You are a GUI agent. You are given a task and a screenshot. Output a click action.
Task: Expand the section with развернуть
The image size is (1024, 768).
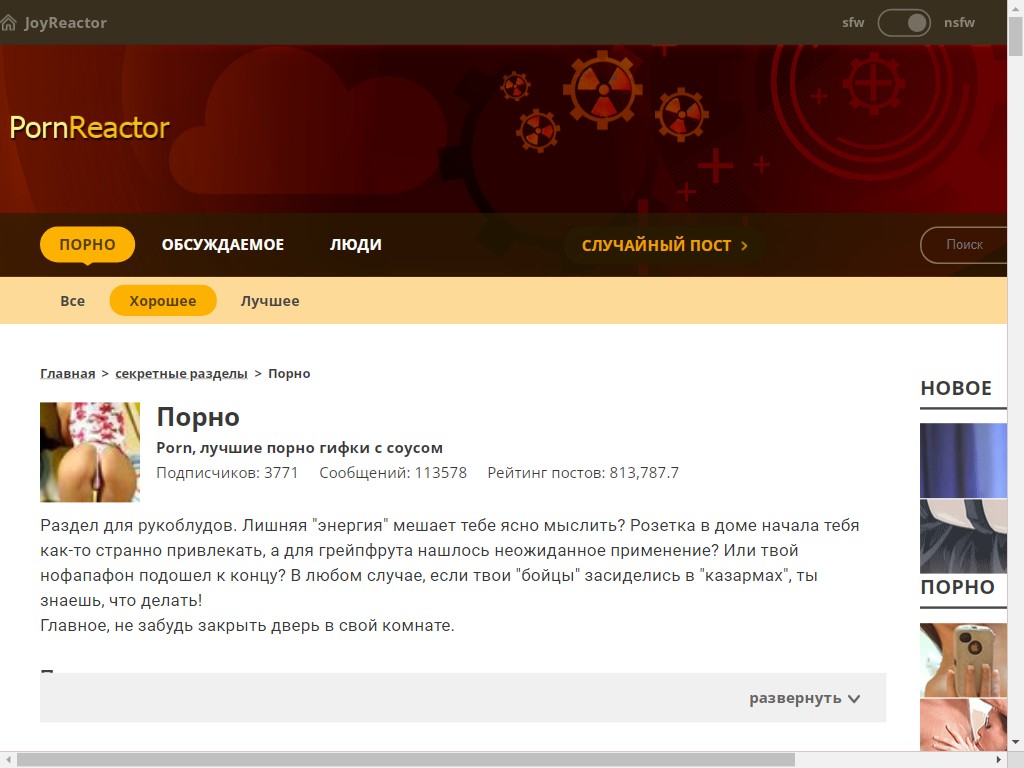(x=795, y=698)
